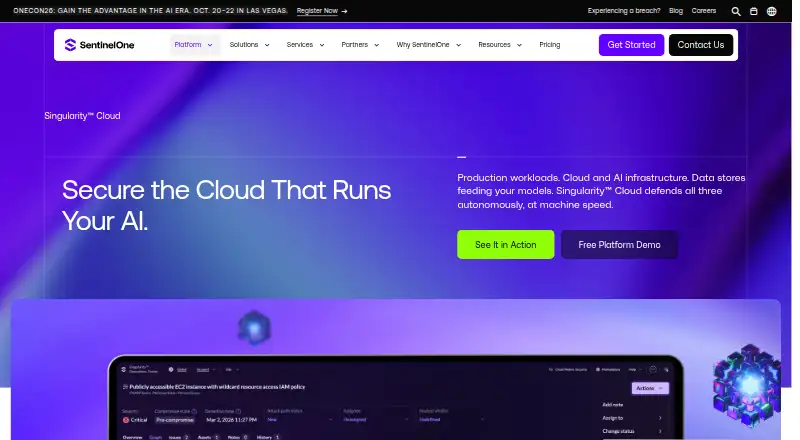The height and width of the screenshot is (440, 800).
Task: Click the Production workloads description paragraph
Action: (x=601, y=191)
